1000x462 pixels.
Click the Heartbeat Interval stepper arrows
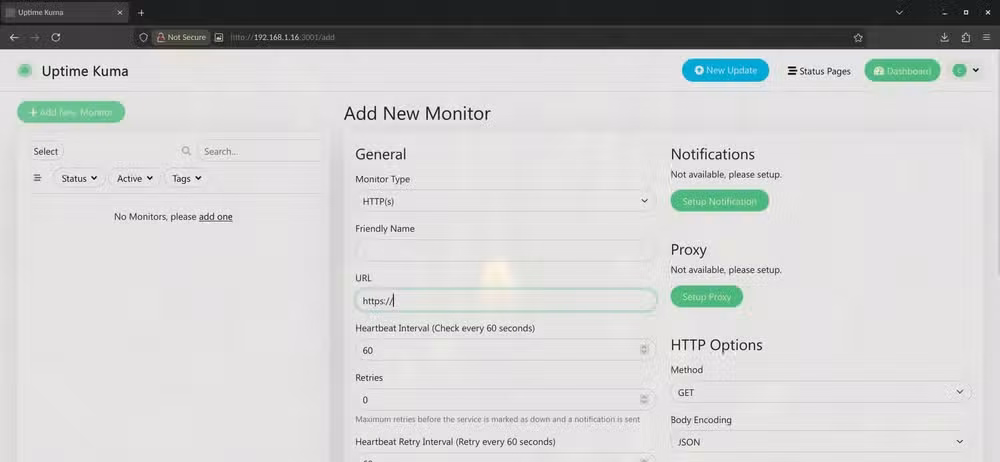(x=643, y=350)
